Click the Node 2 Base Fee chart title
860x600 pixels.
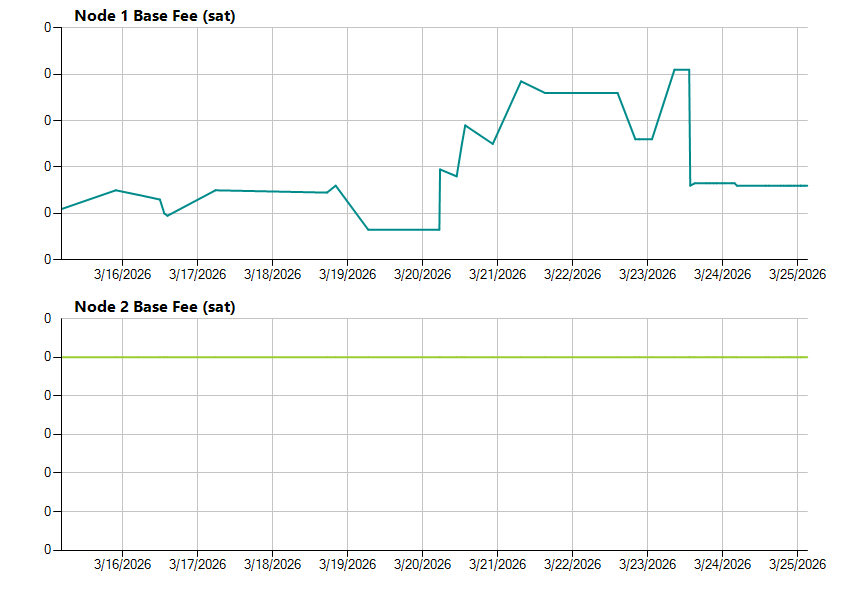pyautogui.click(x=155, y=306)
